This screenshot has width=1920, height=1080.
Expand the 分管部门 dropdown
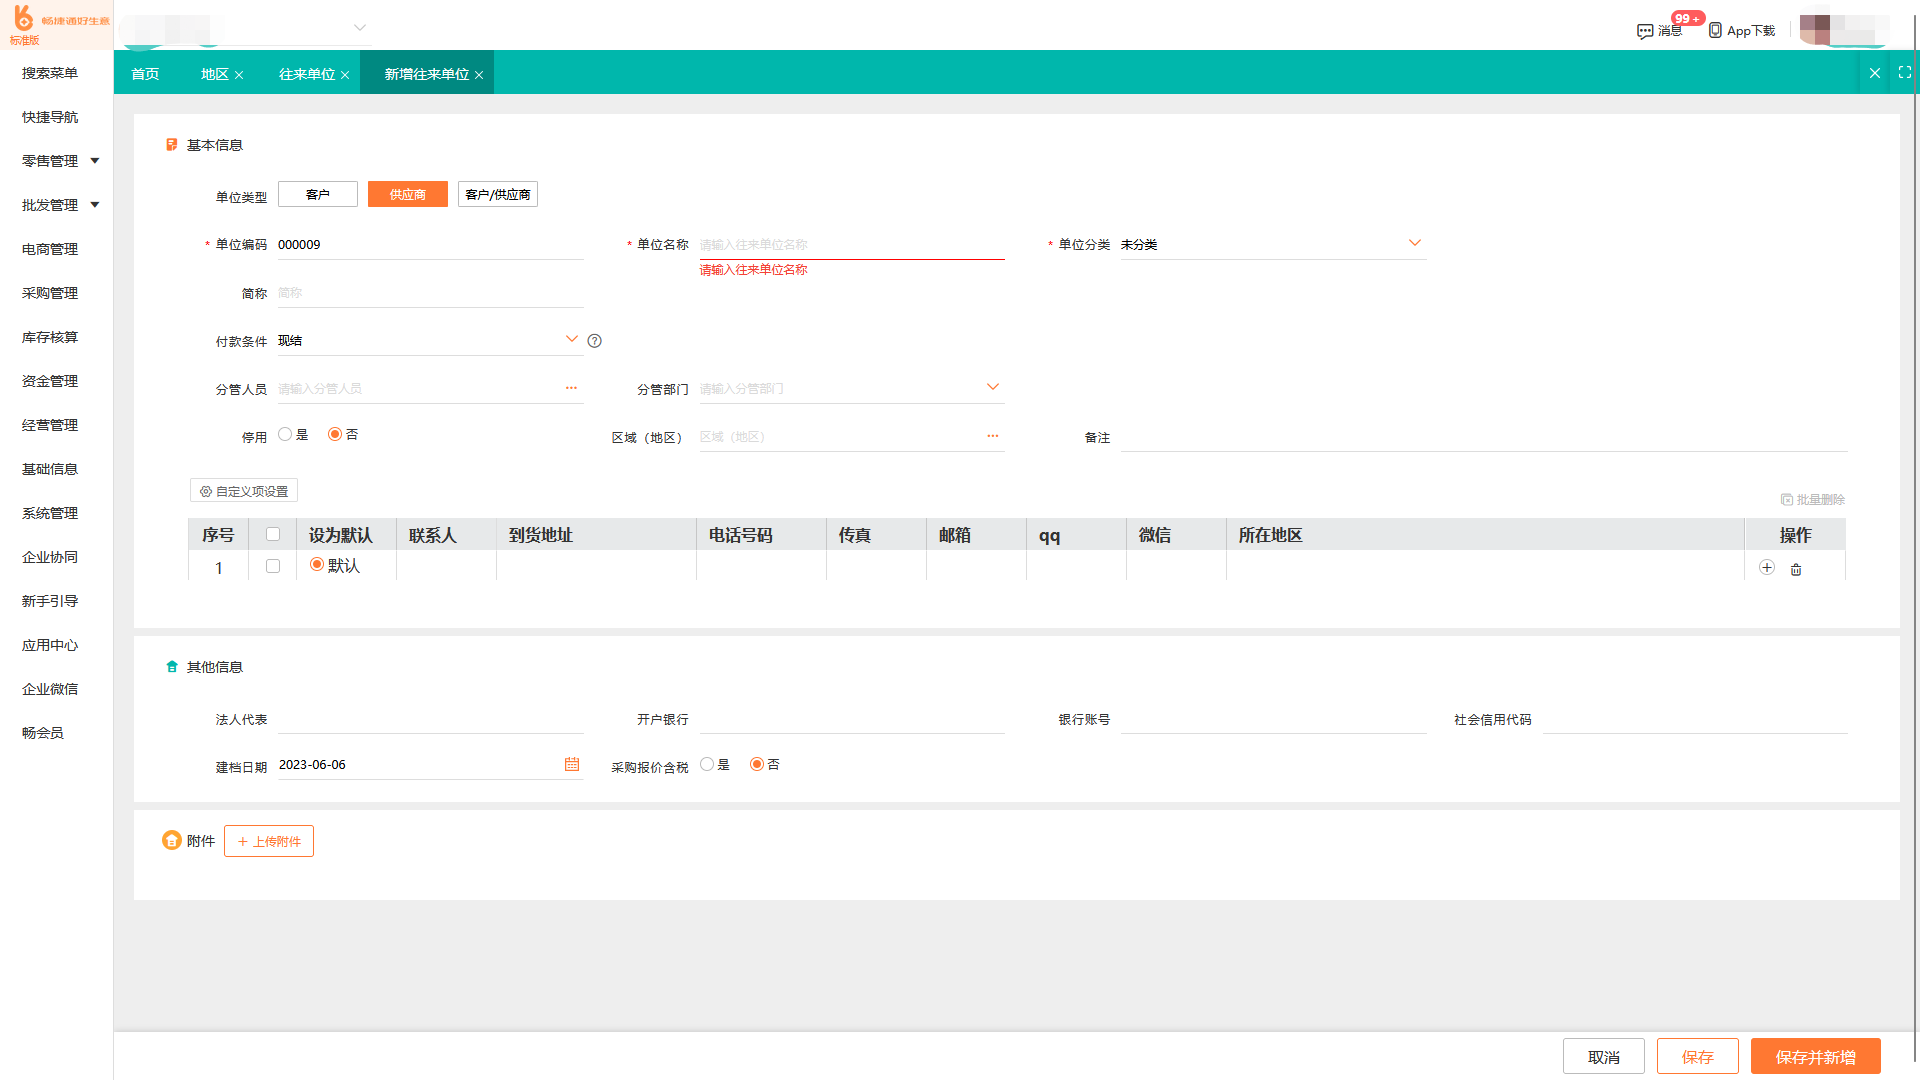[992, 388]
